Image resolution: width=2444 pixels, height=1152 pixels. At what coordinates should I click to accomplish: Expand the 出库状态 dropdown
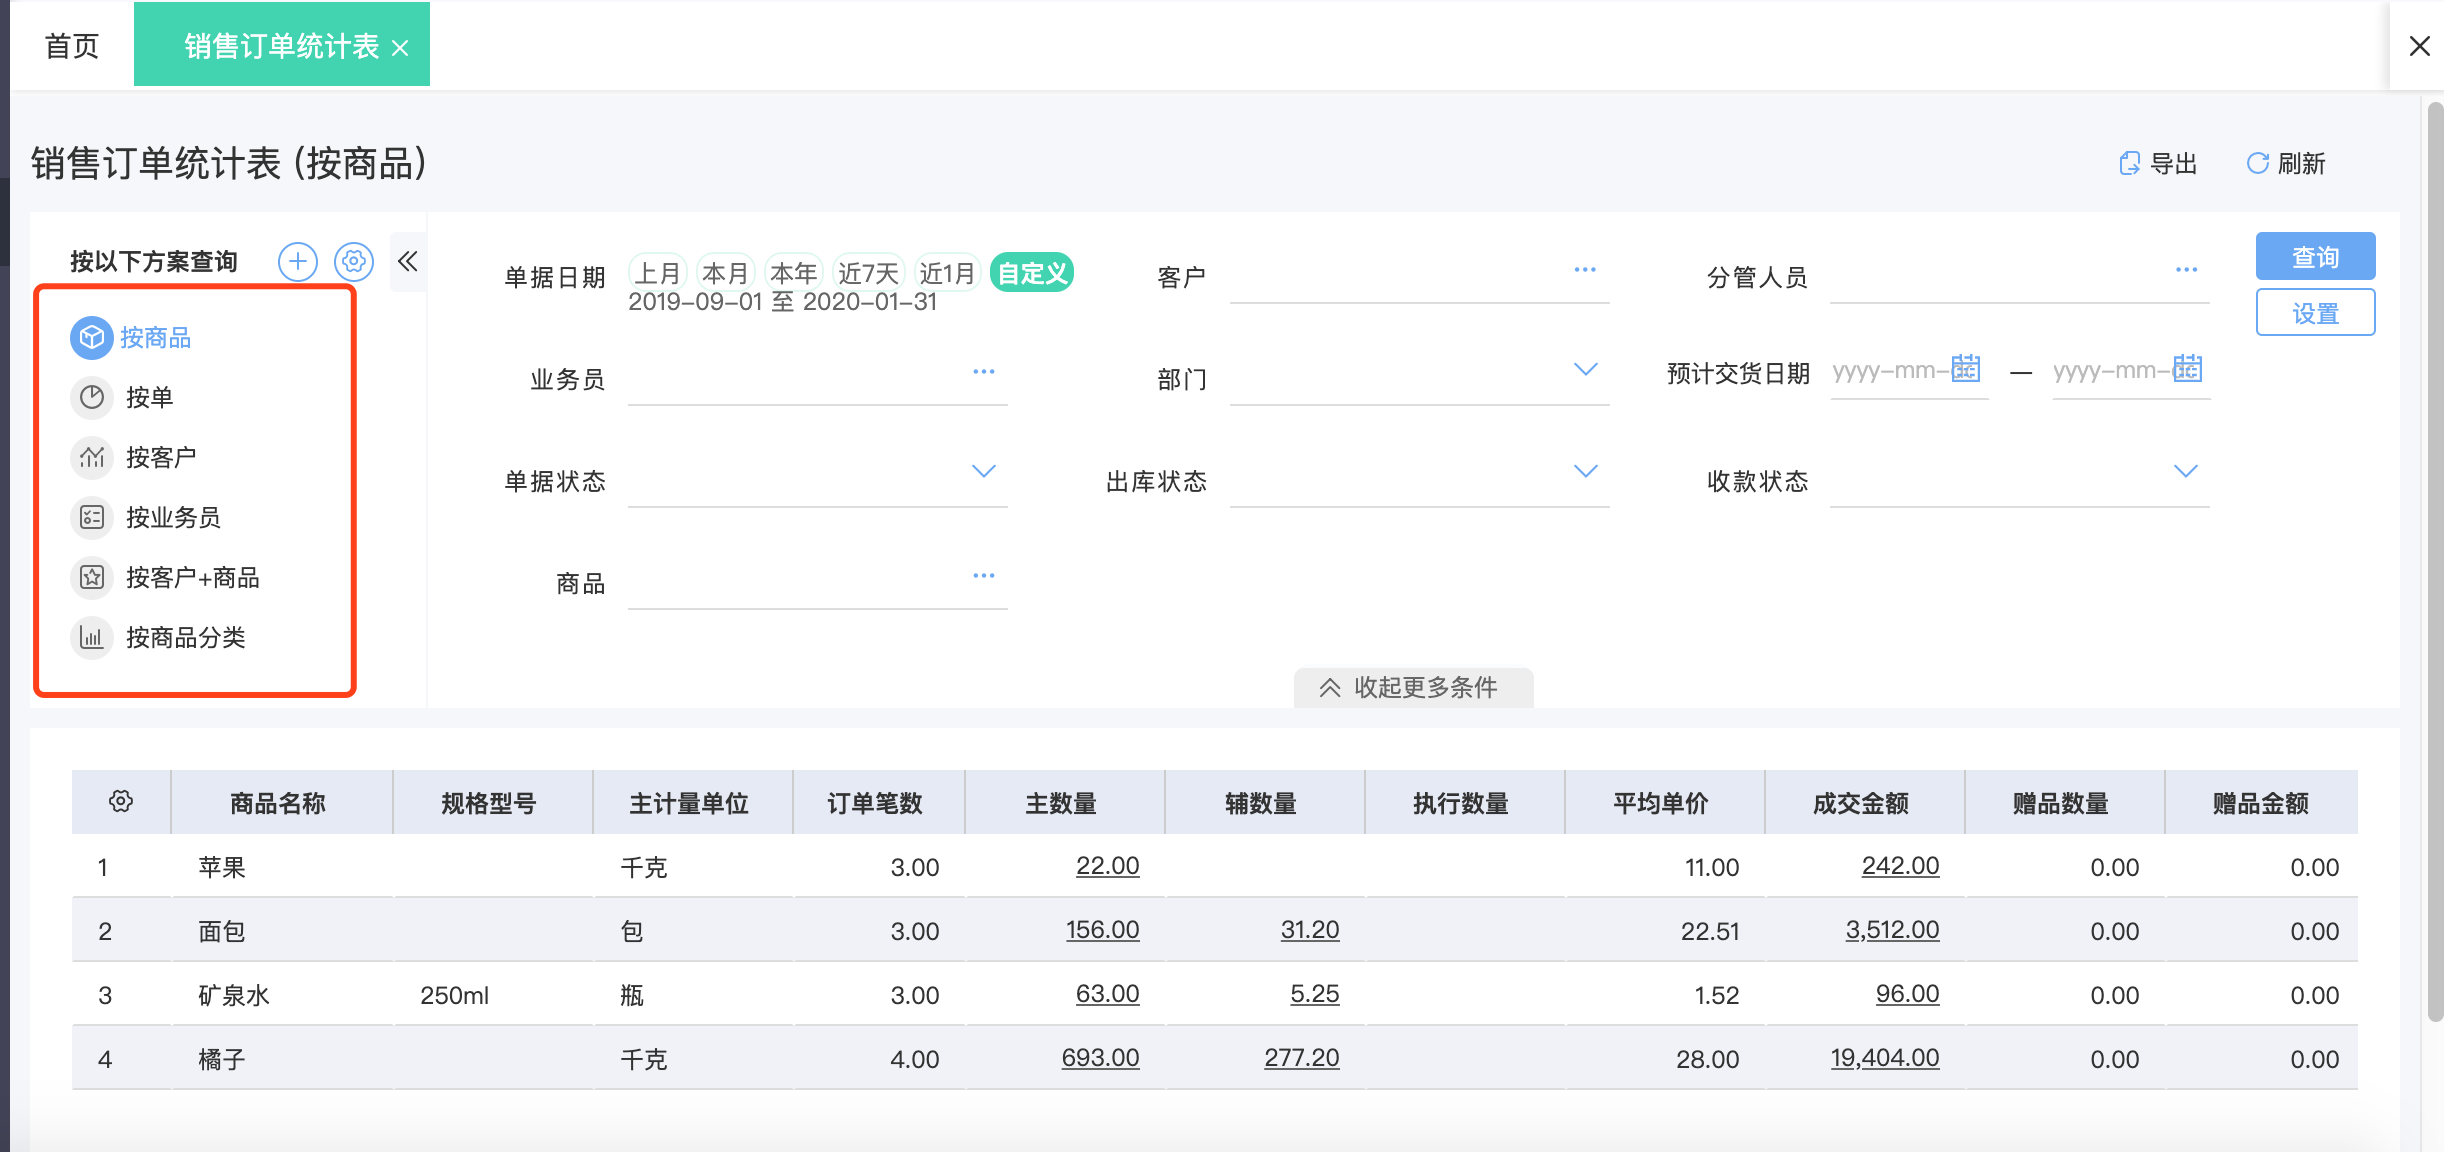click(1588, 475)
